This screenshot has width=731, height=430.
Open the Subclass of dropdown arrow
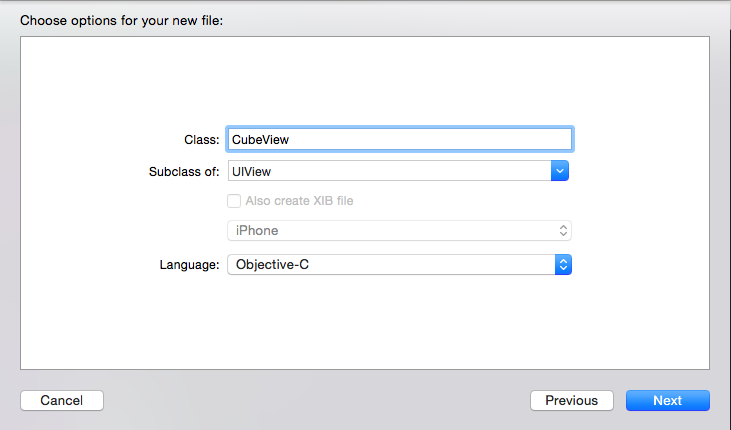[x=560, y=171]
